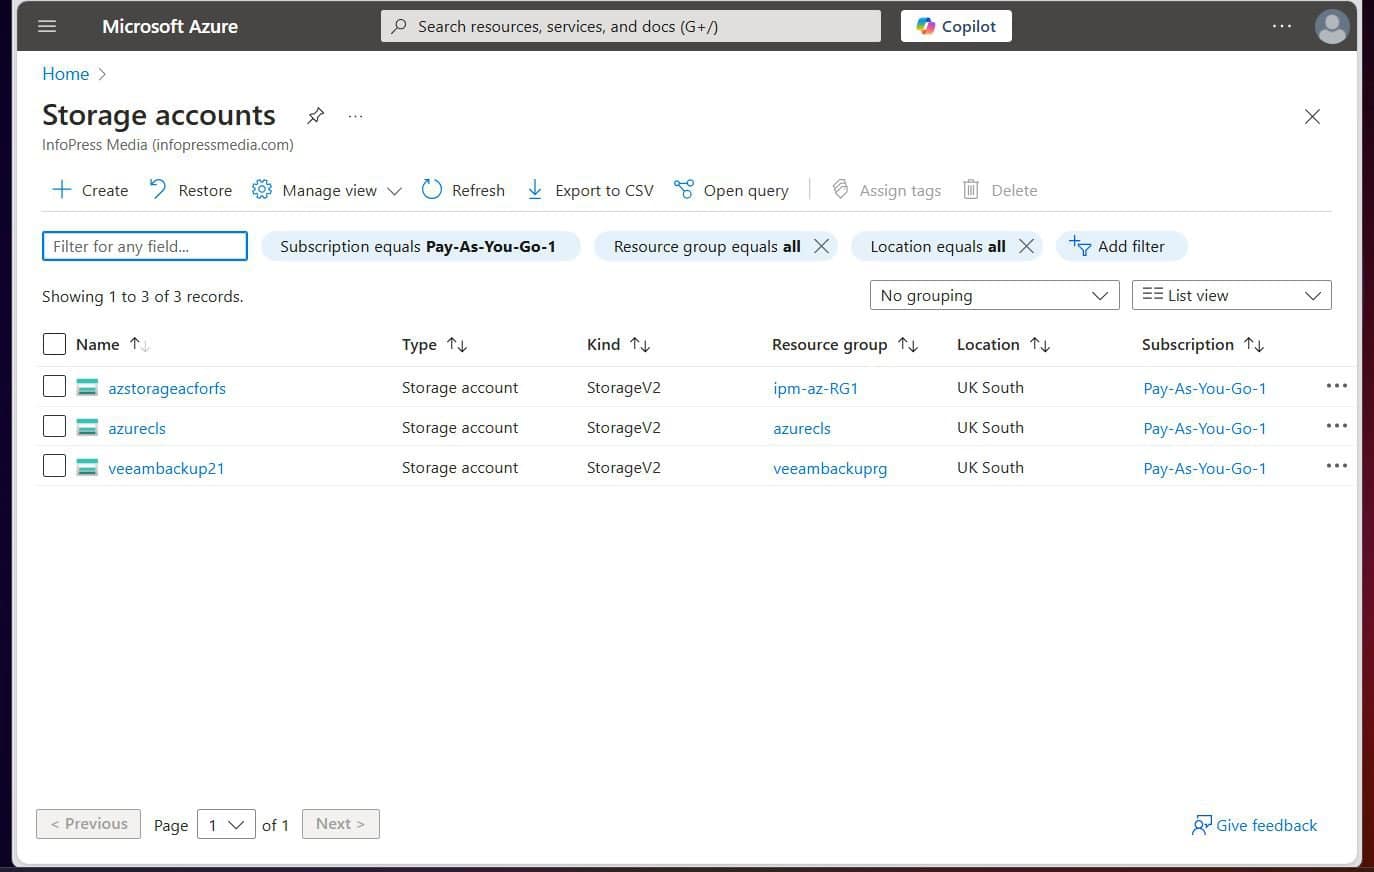Open the No grouping dropdown
This screenshot has height=872, width=1374.
click(x=994, y=295)
